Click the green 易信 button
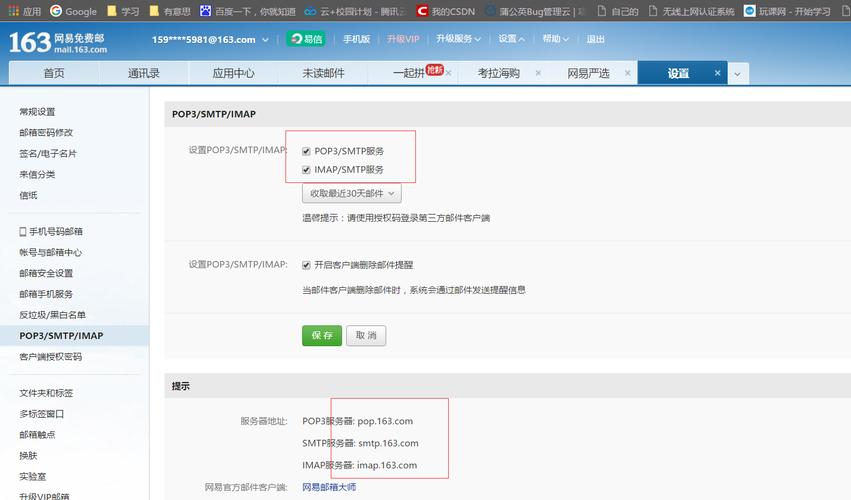851x500 pixels. click(x=306, y=39)
